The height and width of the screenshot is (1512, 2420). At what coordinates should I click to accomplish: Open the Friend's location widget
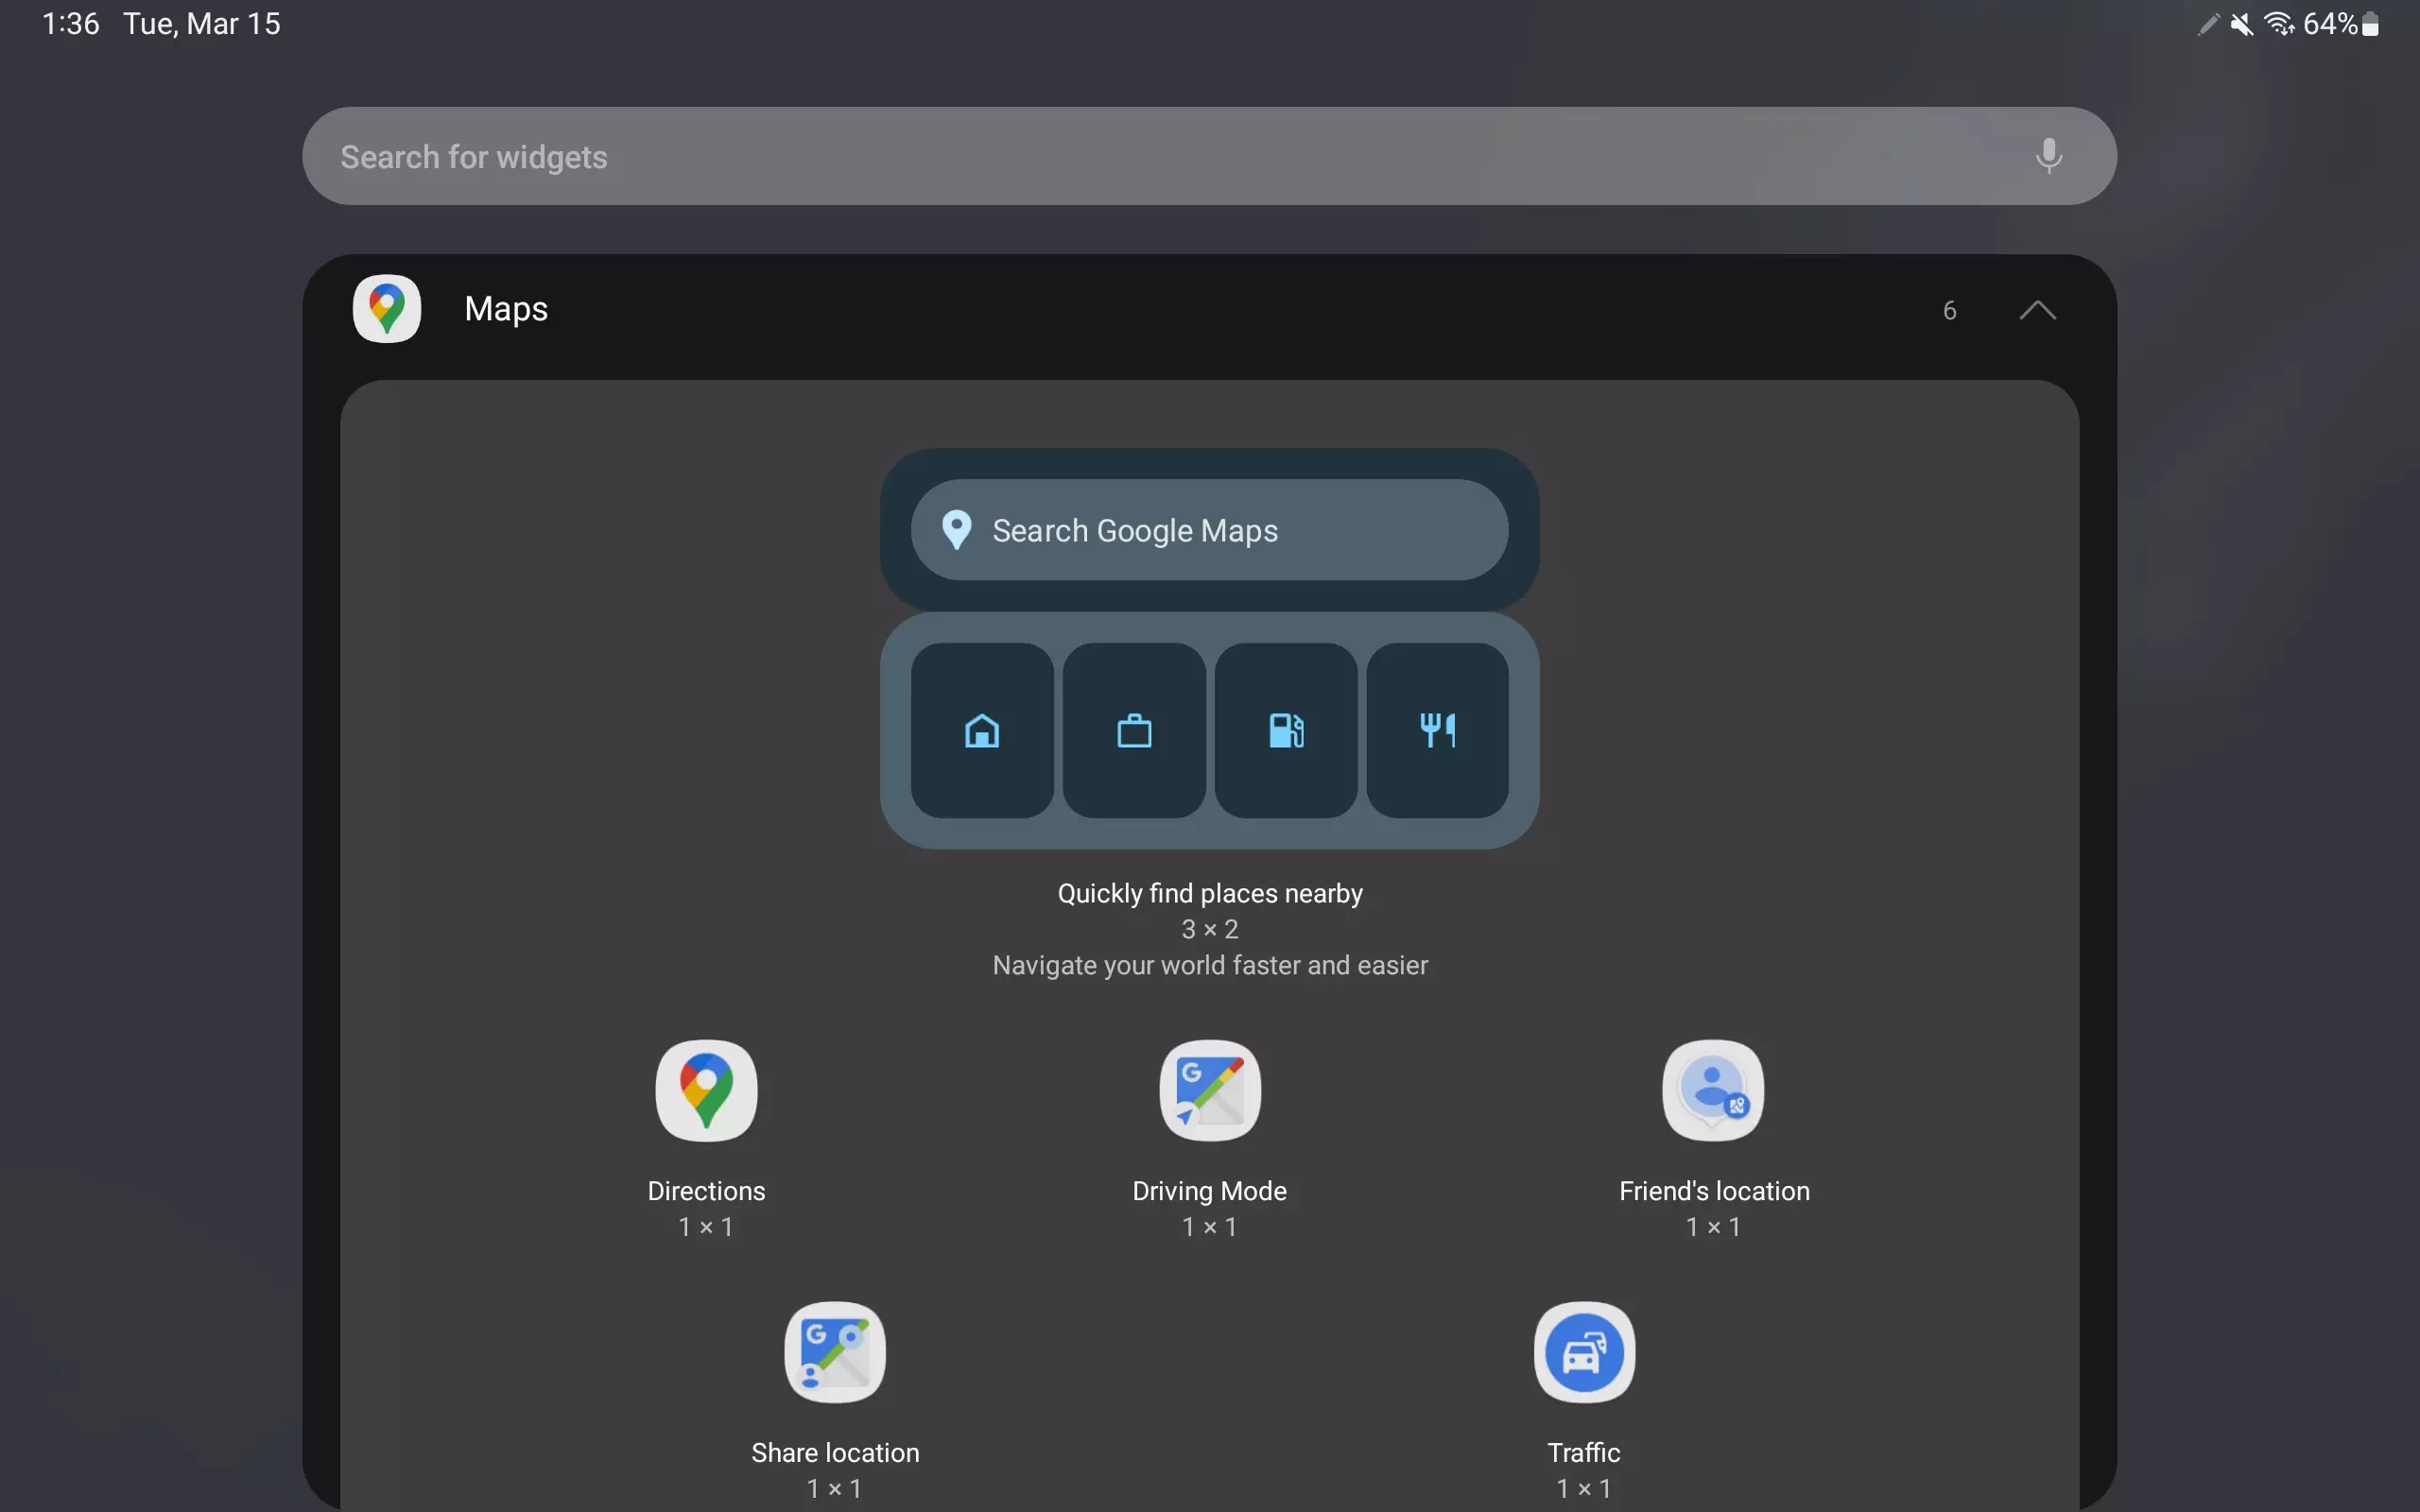coord(1713,1089)
